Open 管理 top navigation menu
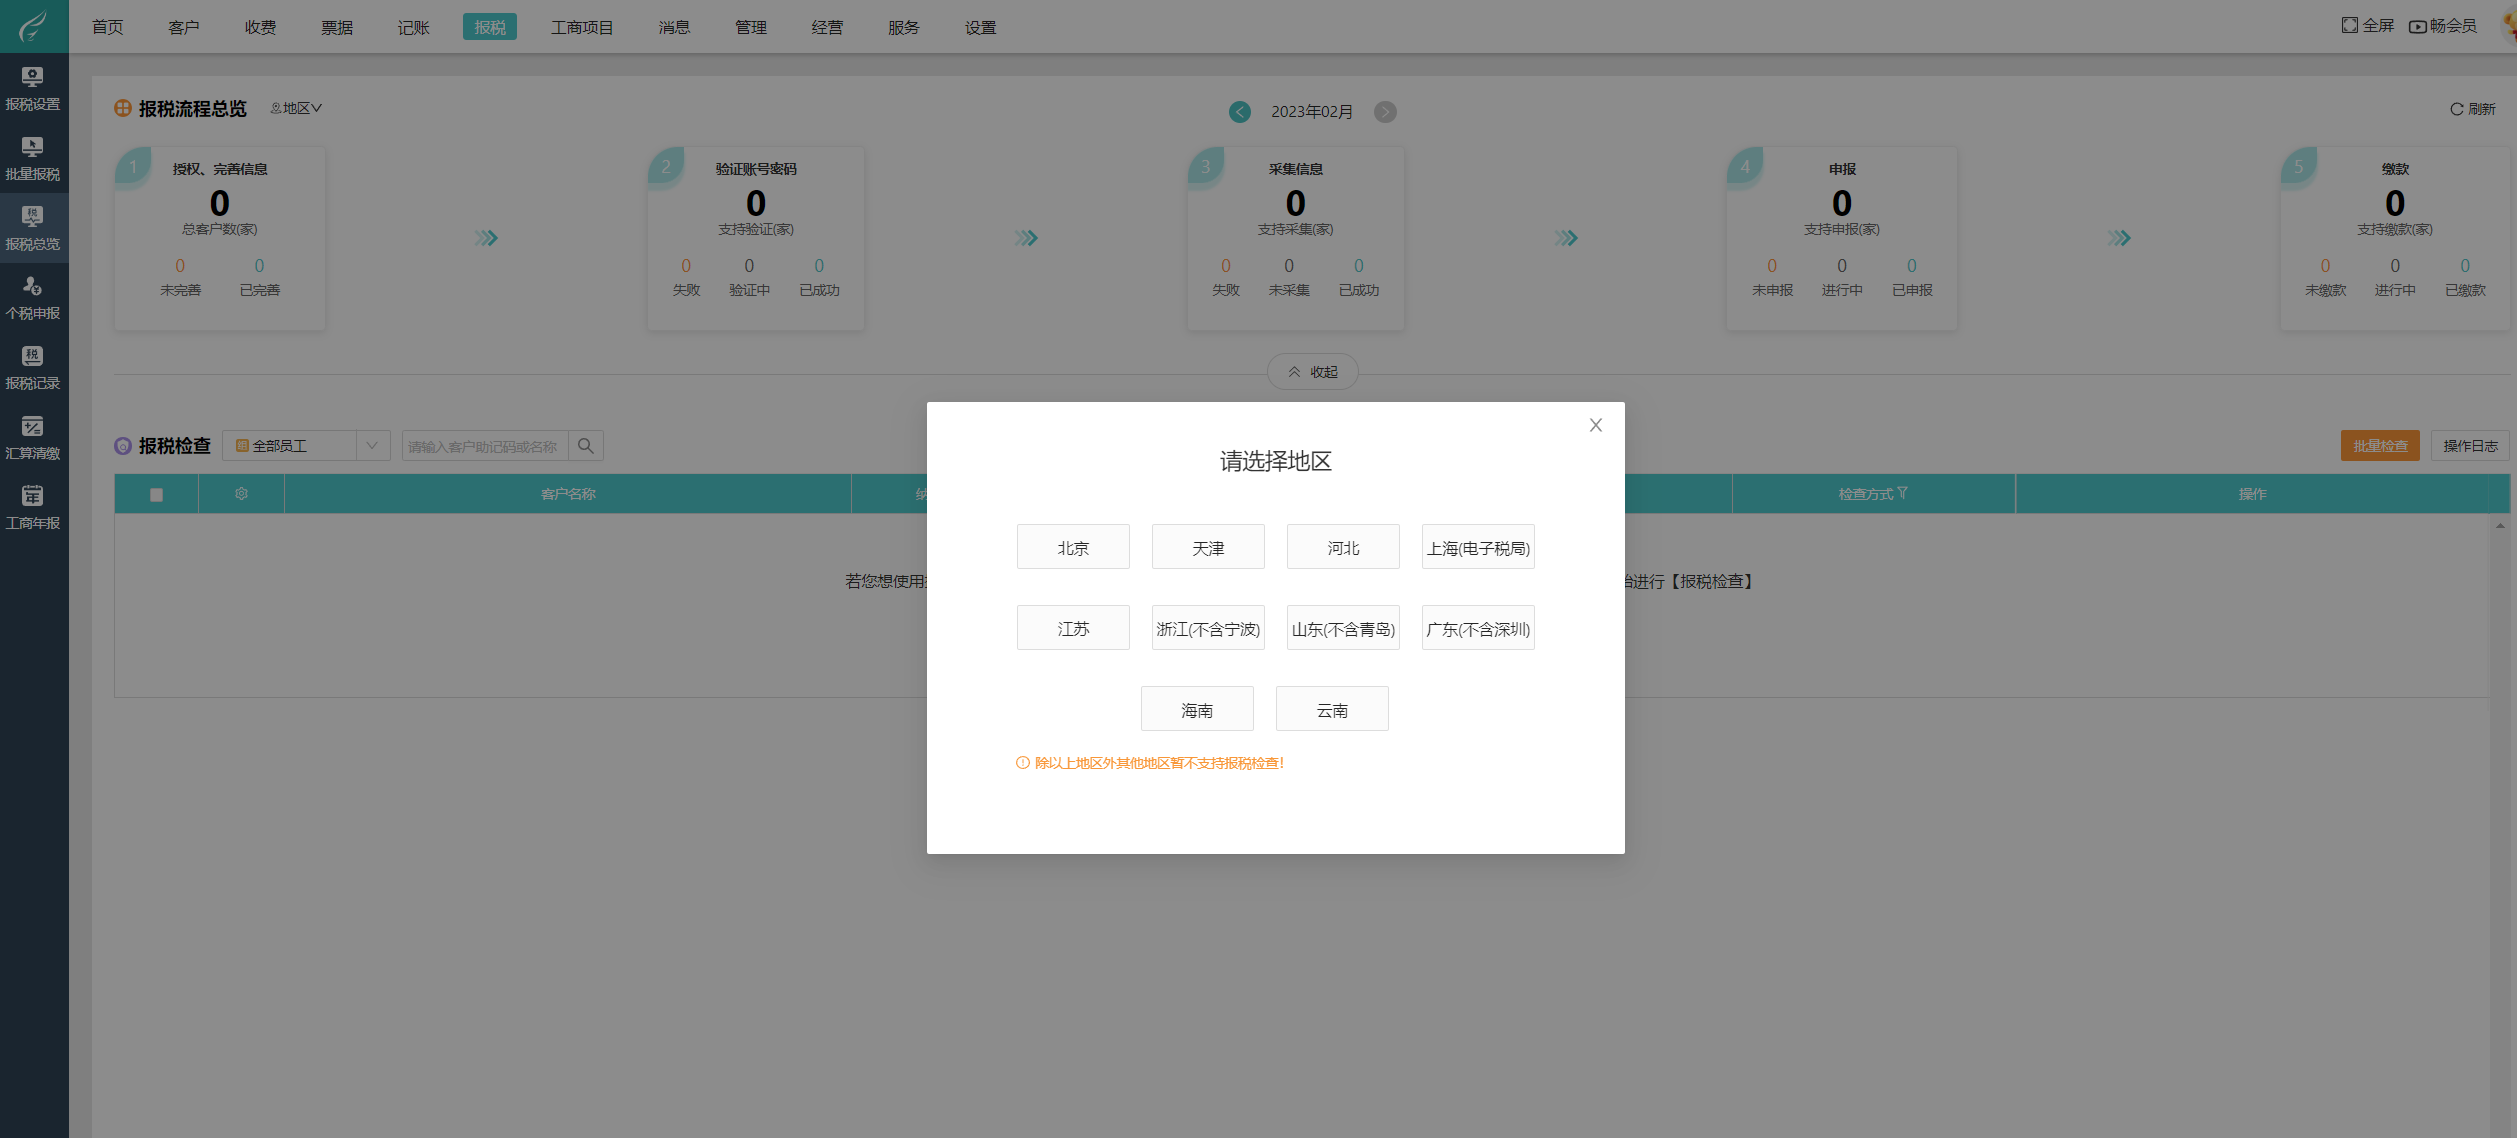 pos(745,27)
